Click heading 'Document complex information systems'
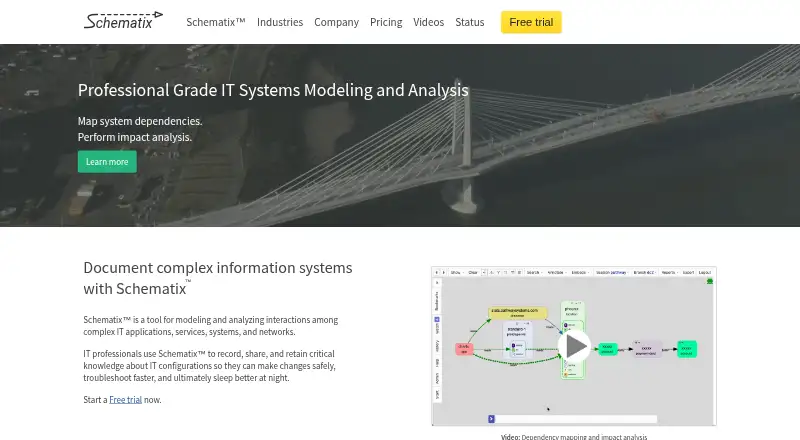 218,278
